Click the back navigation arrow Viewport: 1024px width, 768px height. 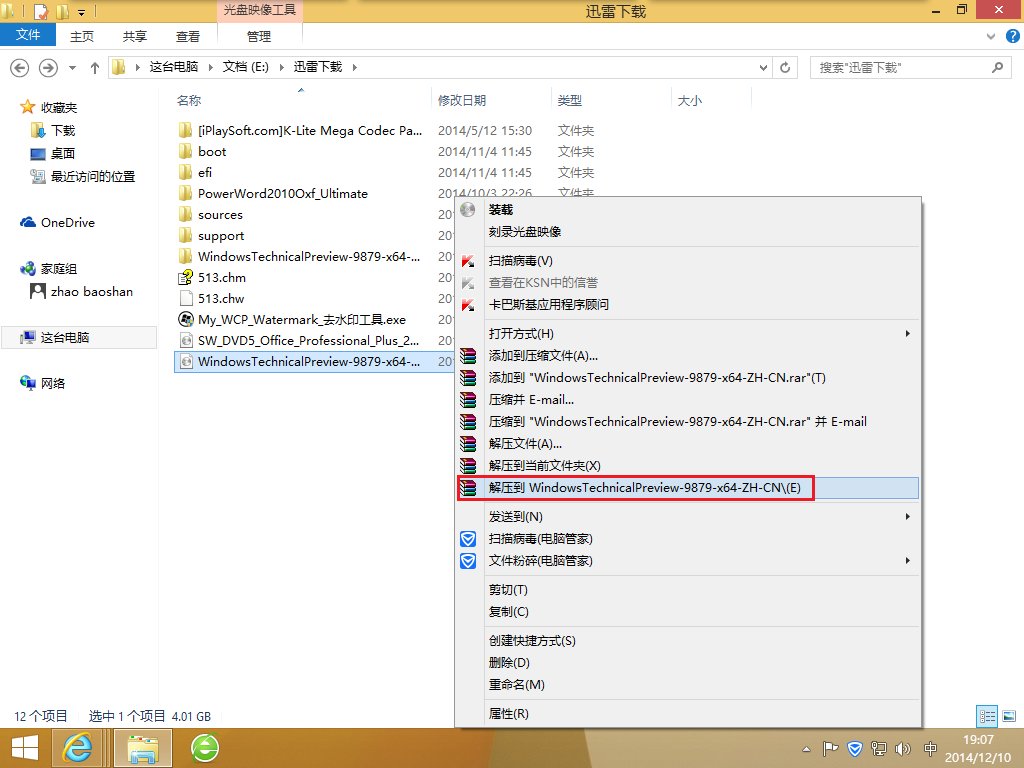(x=20, y=66)
